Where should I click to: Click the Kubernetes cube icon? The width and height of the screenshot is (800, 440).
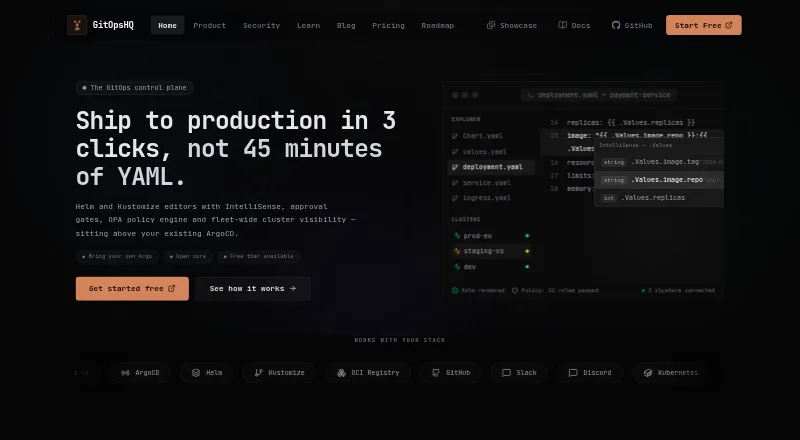[648, 373]
